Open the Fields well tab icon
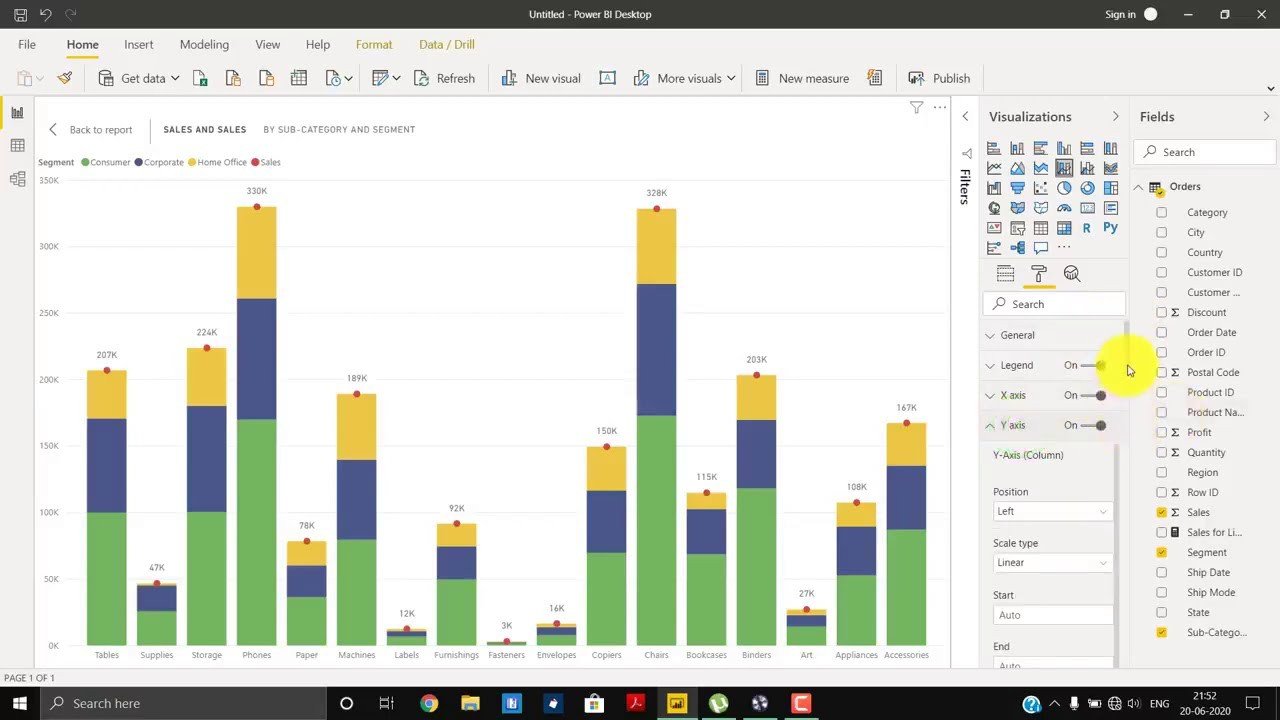The image size is (1280, 720). pyautogui.click(x=1006, y=274)
